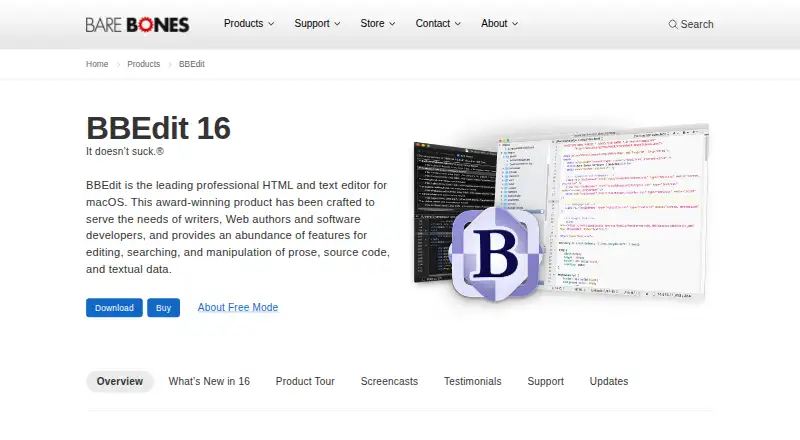Click the Download button
Image resolution: width=800 pixels, height=440 pixels.
(x=114, y=308)
